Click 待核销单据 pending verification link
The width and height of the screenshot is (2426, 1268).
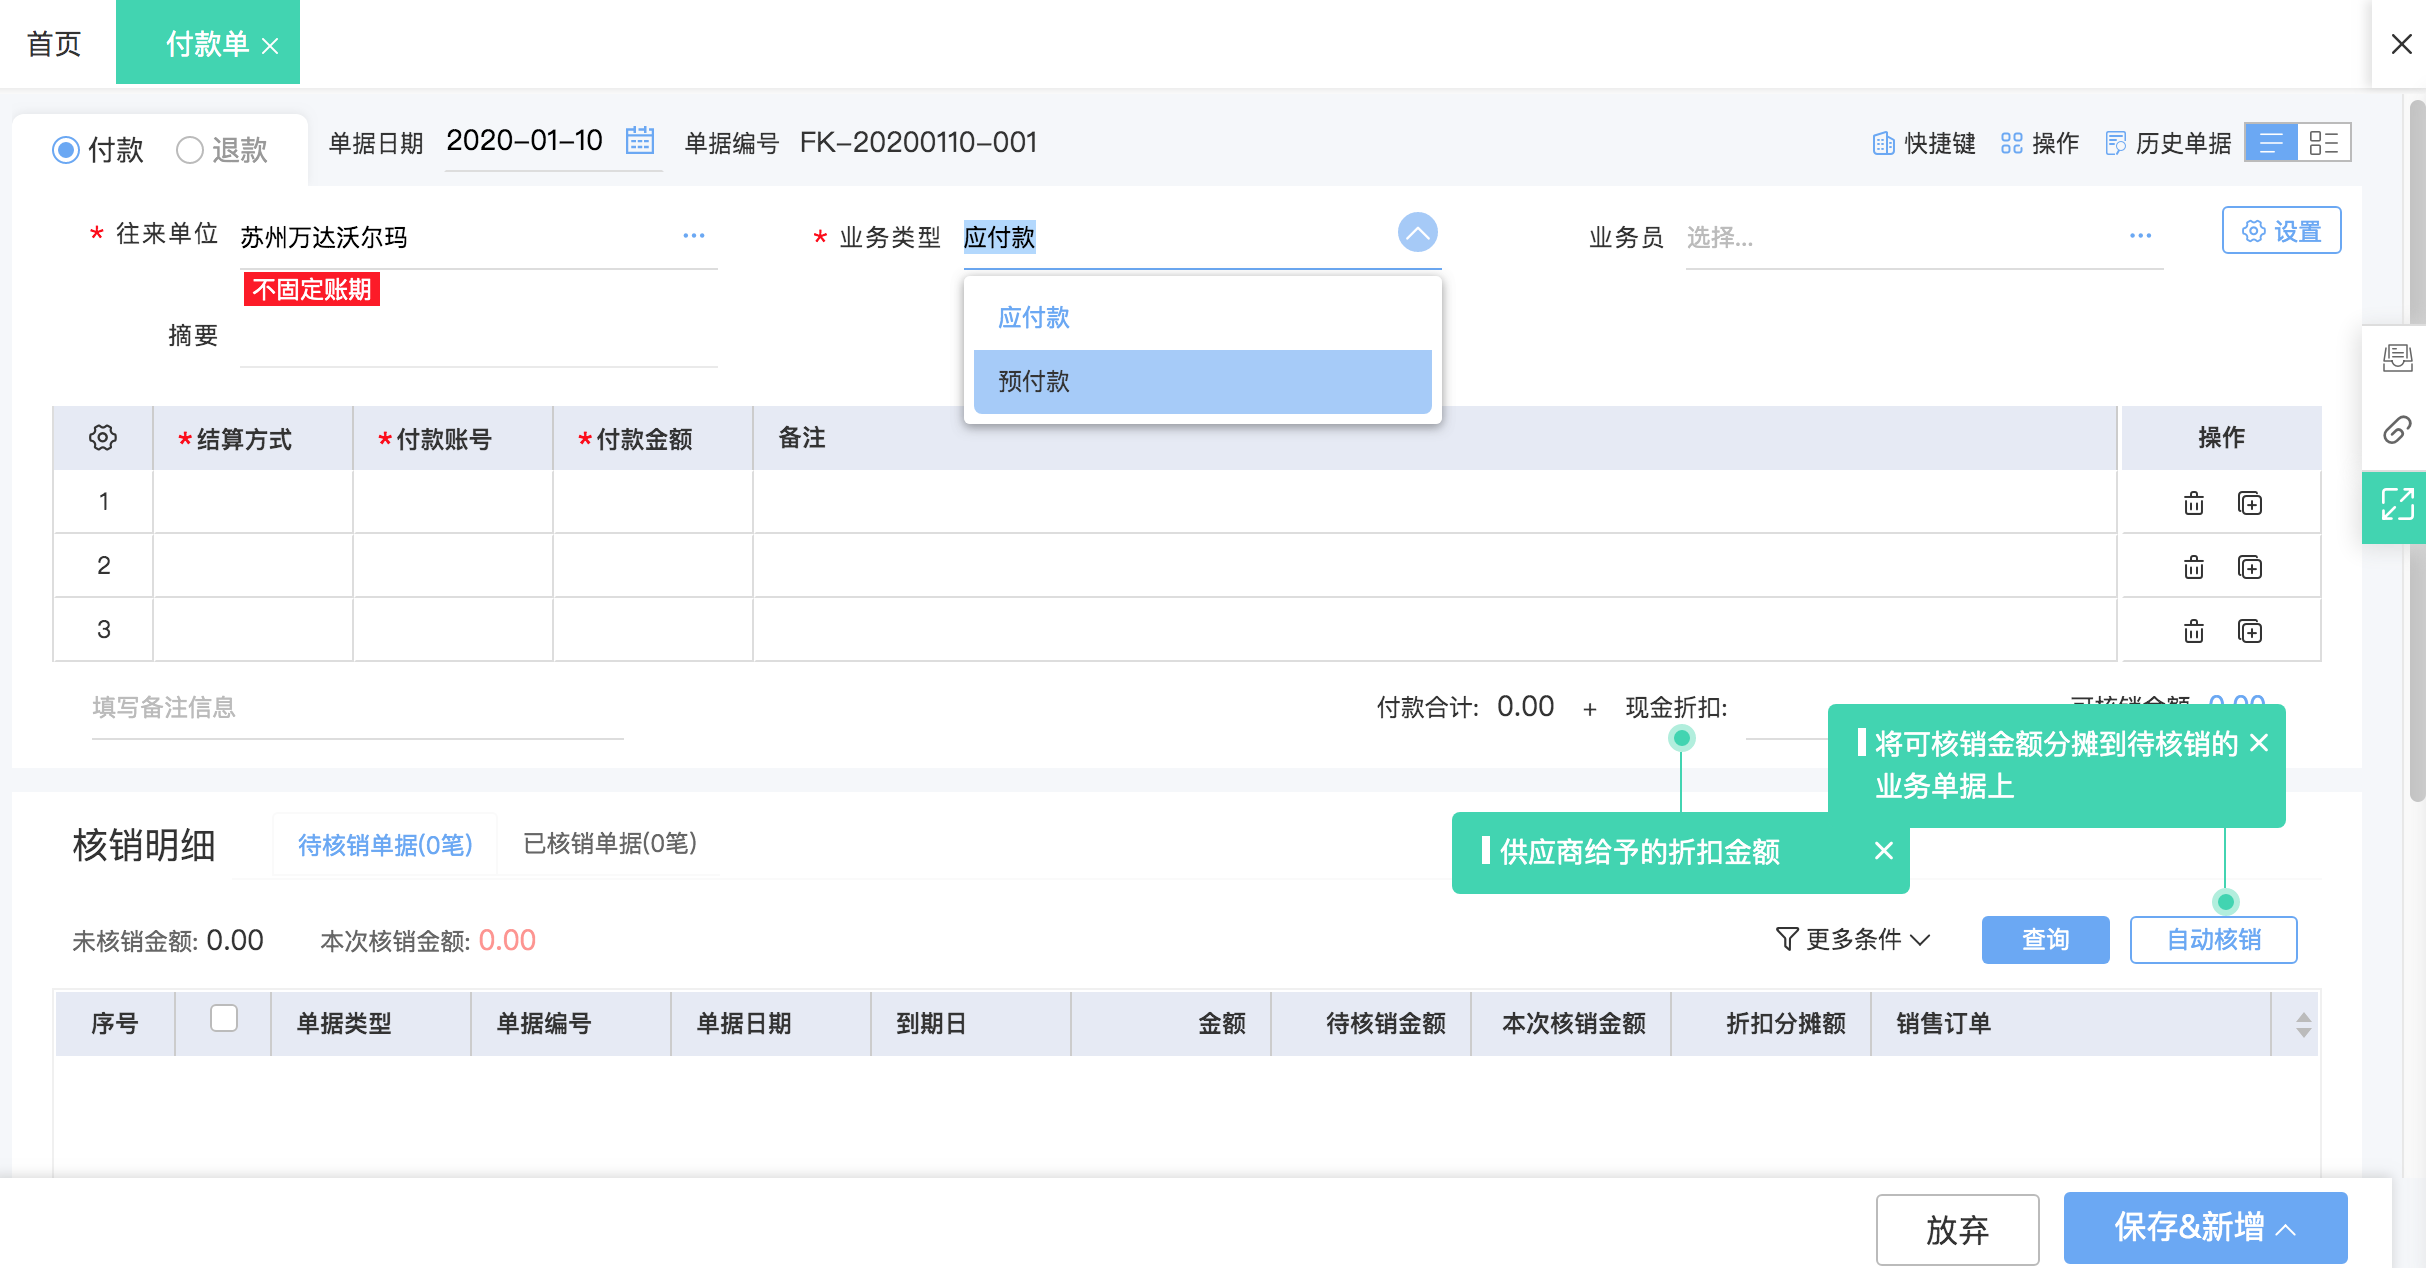380,843
